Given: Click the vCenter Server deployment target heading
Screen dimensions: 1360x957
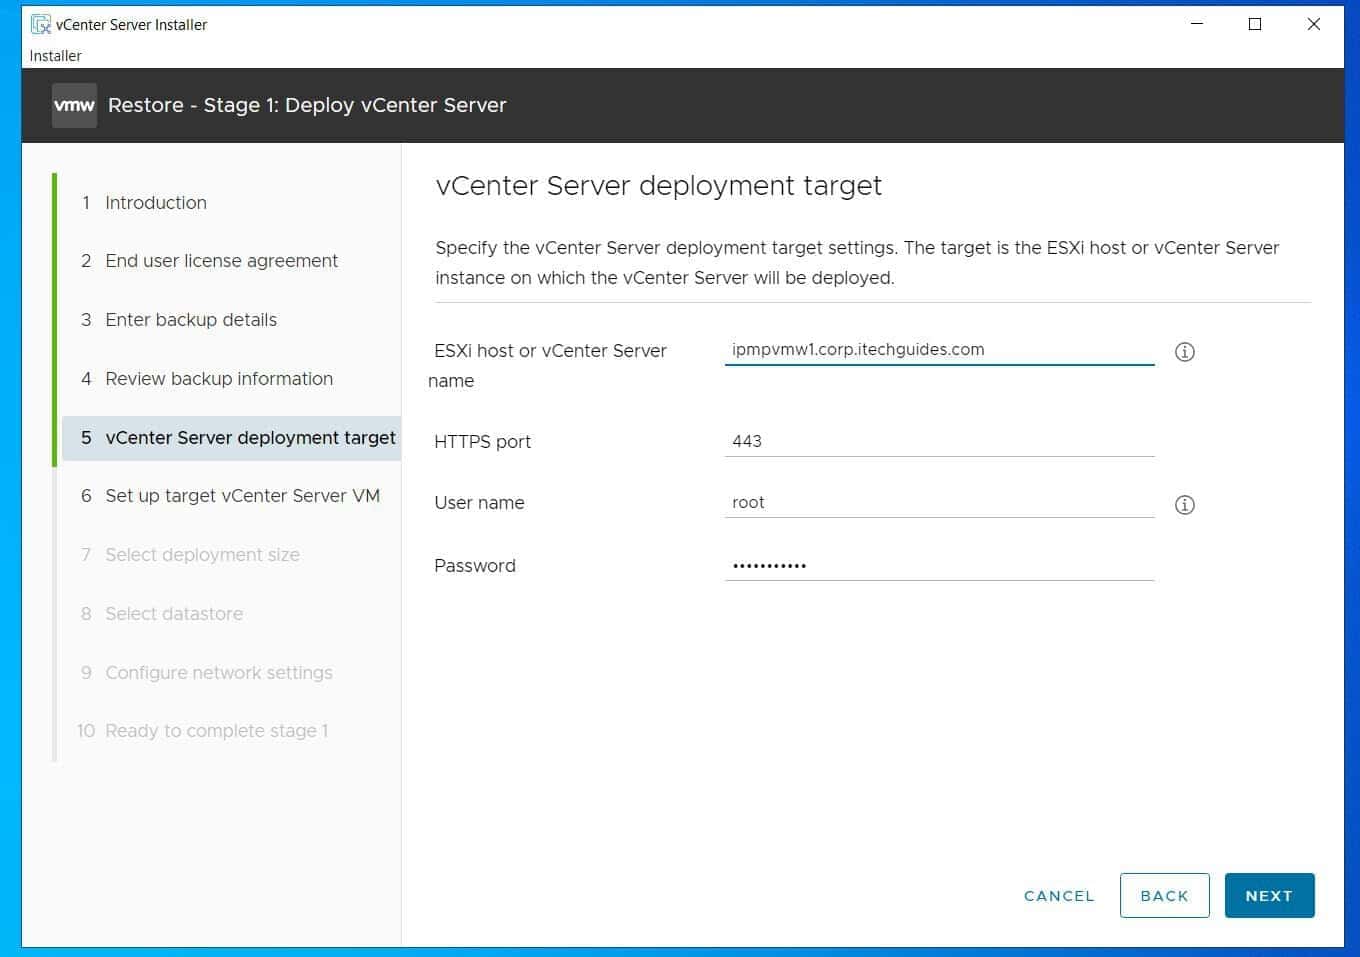Looking at the screenshot, I should (658, 186).
